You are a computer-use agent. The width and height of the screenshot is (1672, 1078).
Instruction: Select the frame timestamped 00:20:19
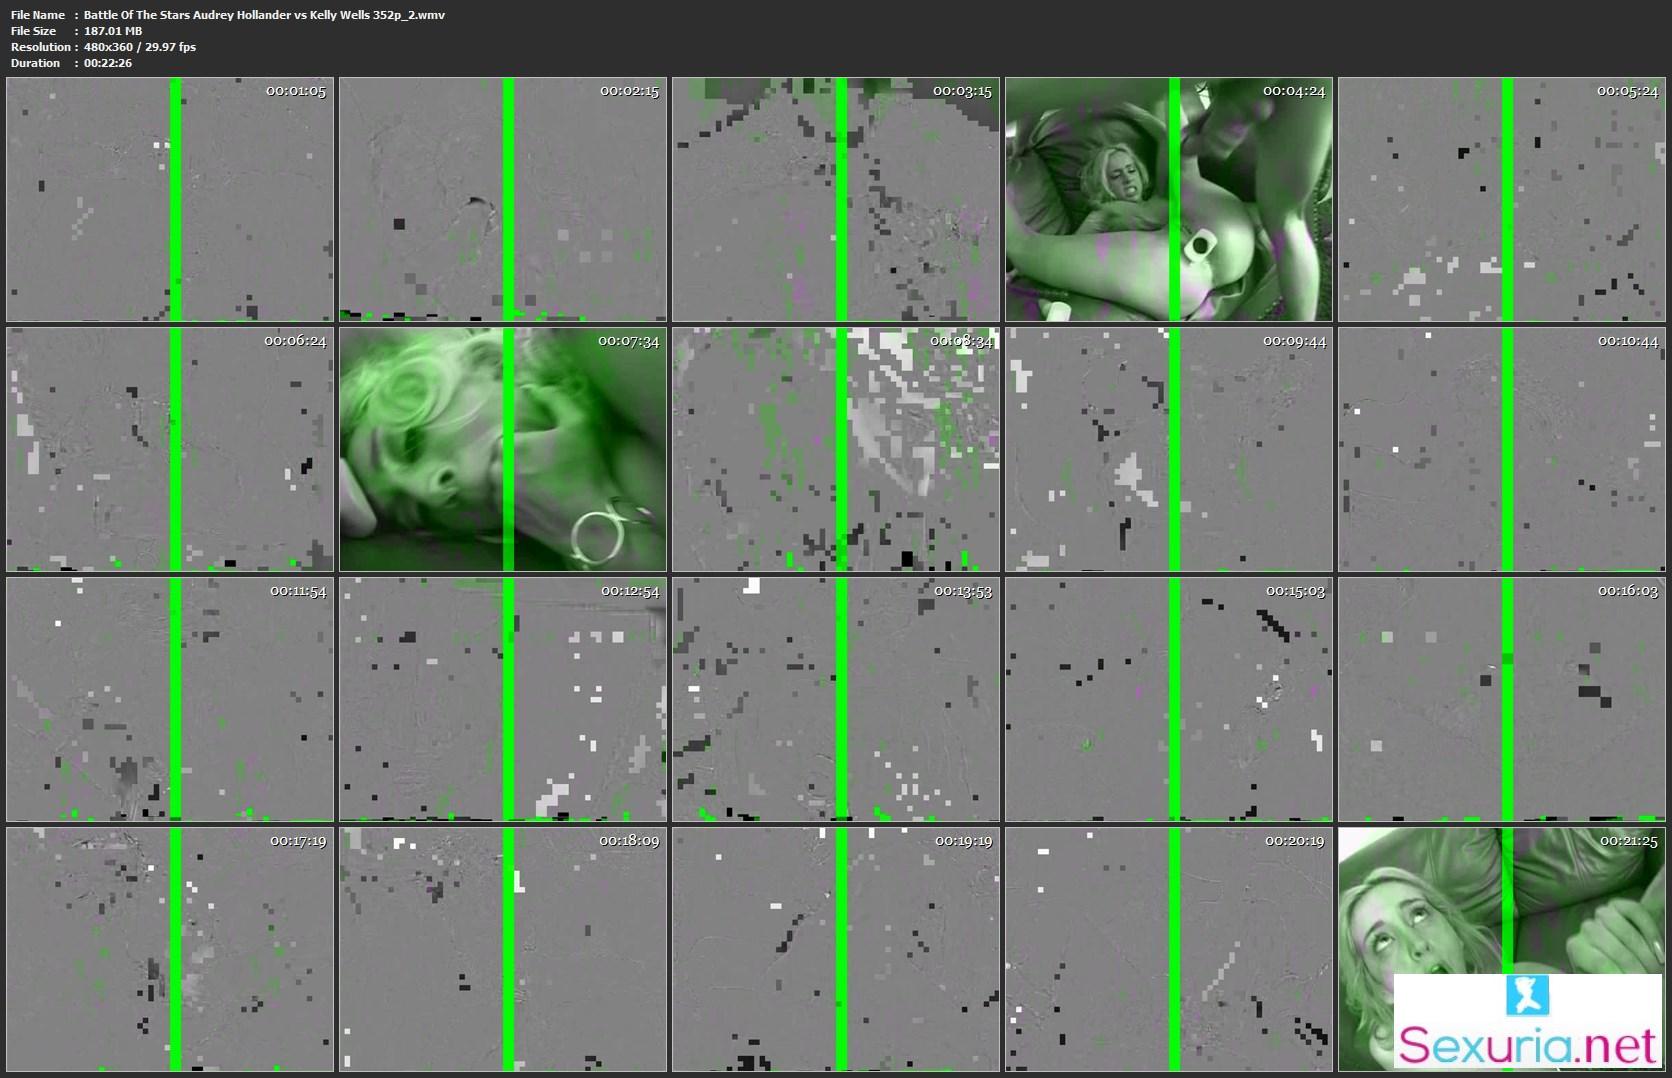point(1169,949)
